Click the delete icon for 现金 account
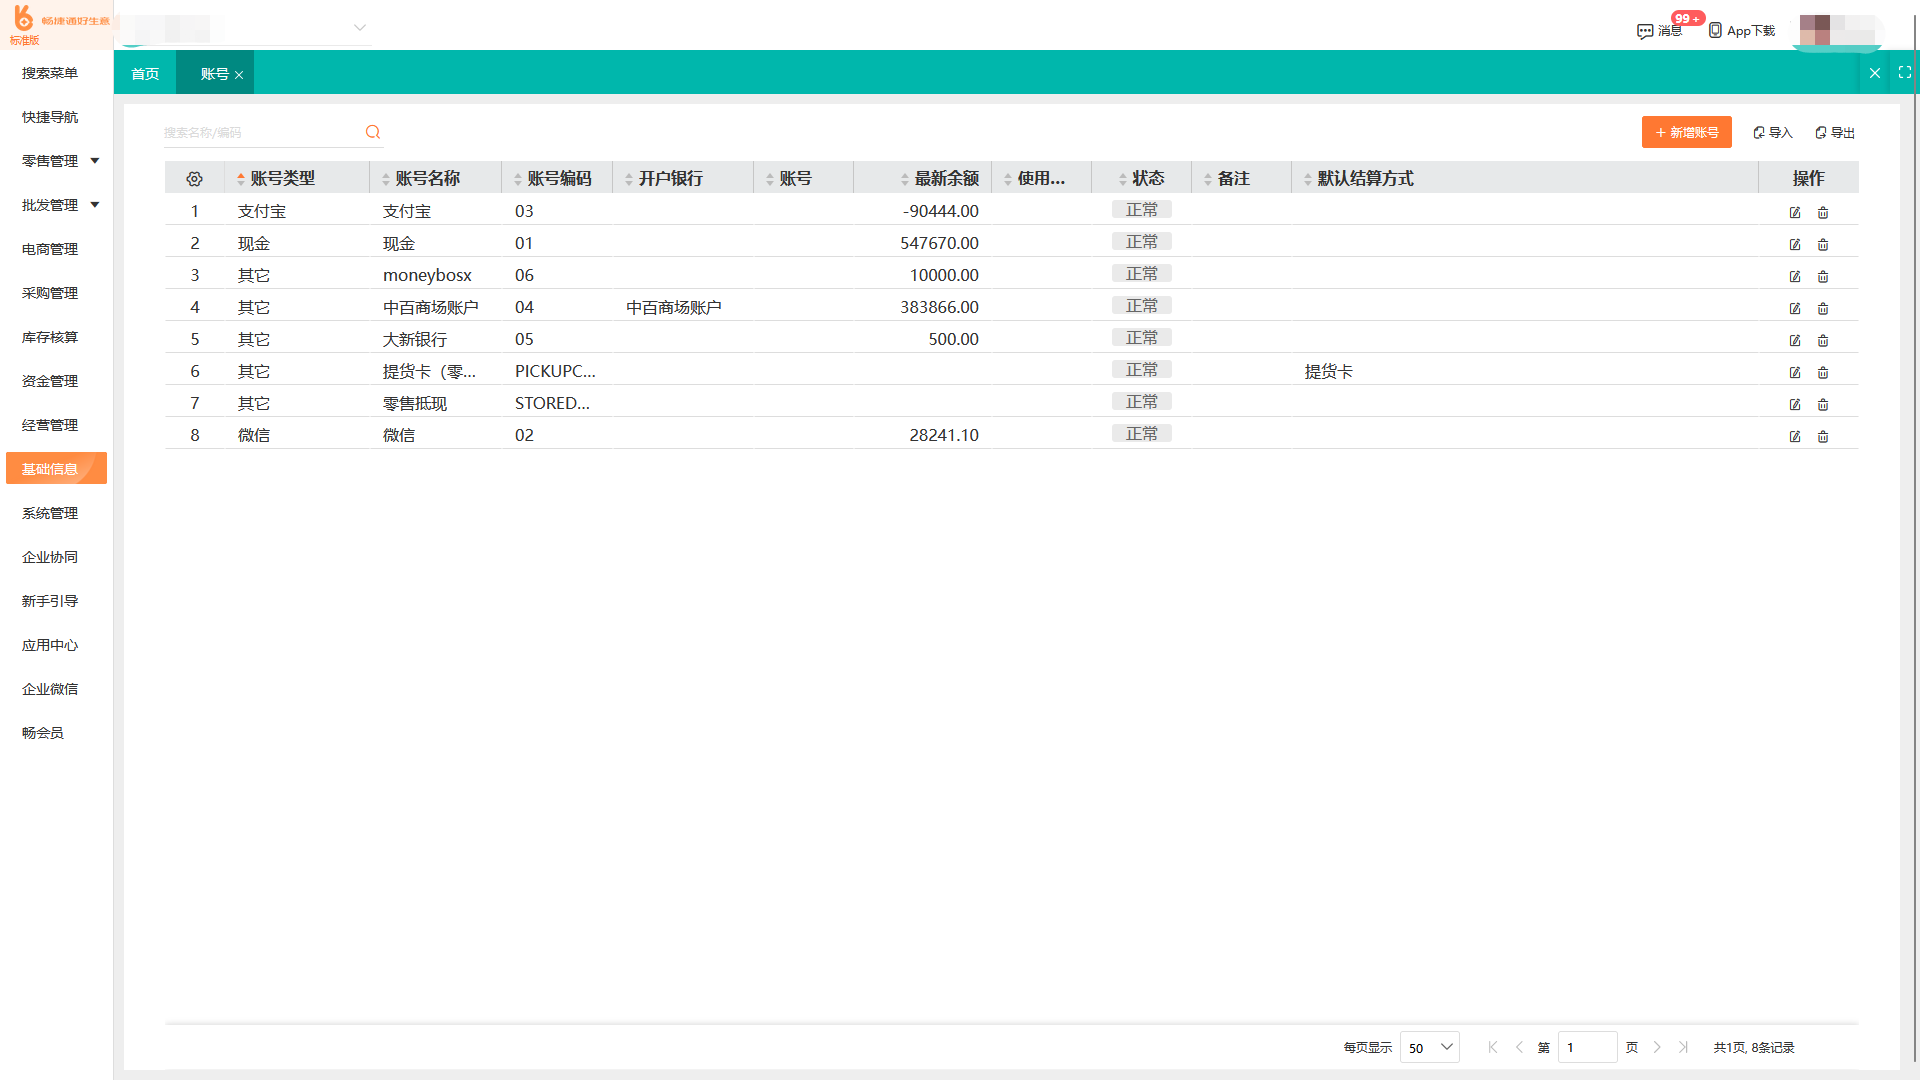This screenshot has height=1080, width=1920. click(x=1824, y=243)
